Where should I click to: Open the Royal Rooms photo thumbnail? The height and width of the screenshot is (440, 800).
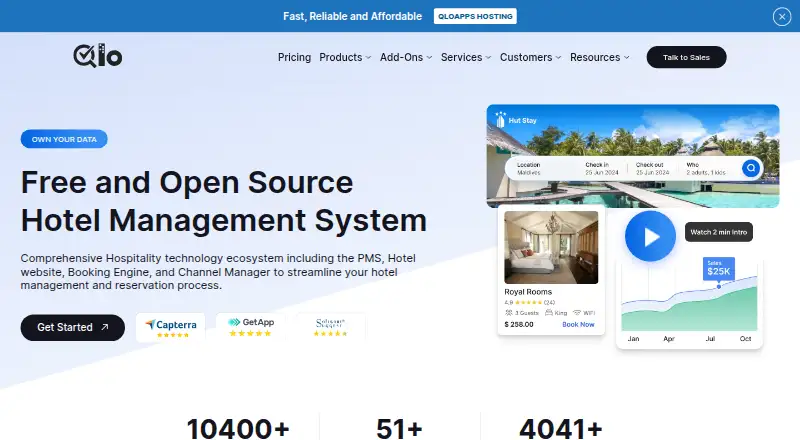(551, 247)
